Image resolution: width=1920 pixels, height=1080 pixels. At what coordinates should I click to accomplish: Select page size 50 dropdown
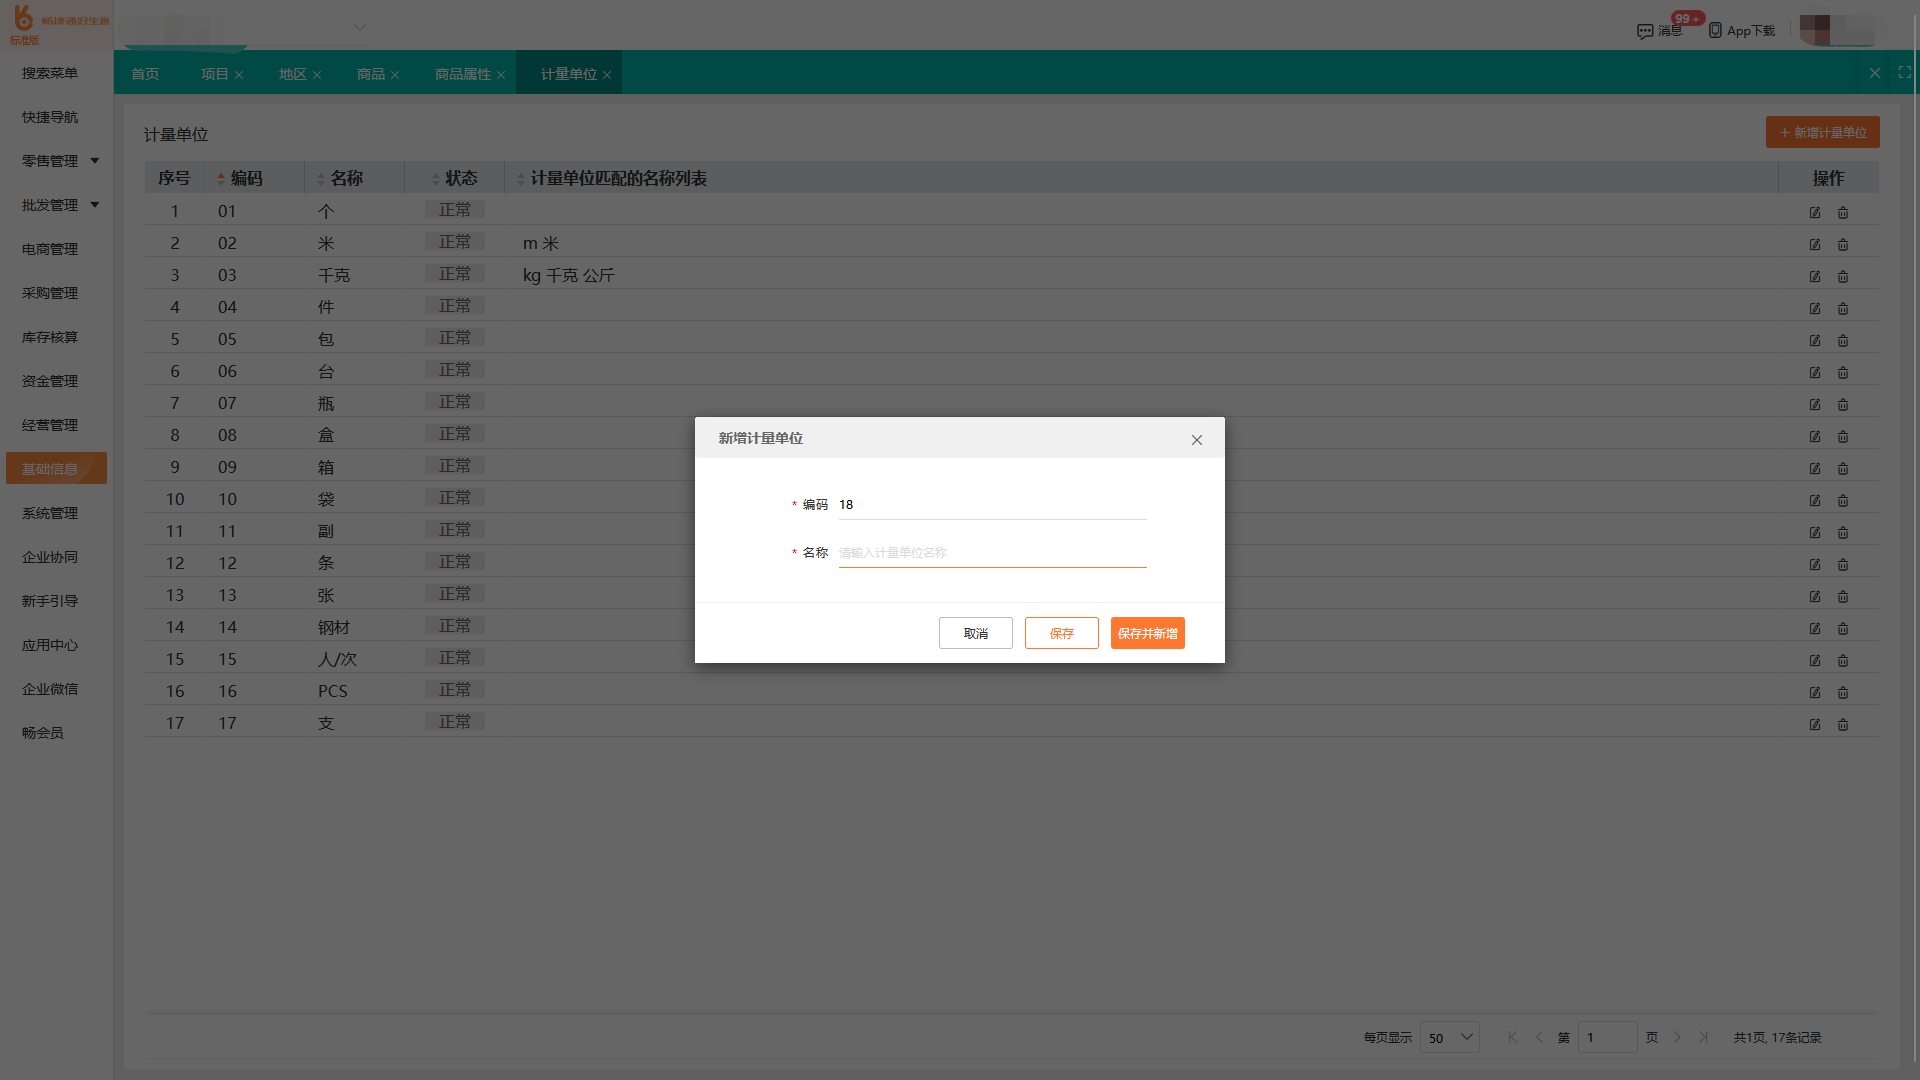tap(1449, 1038)
